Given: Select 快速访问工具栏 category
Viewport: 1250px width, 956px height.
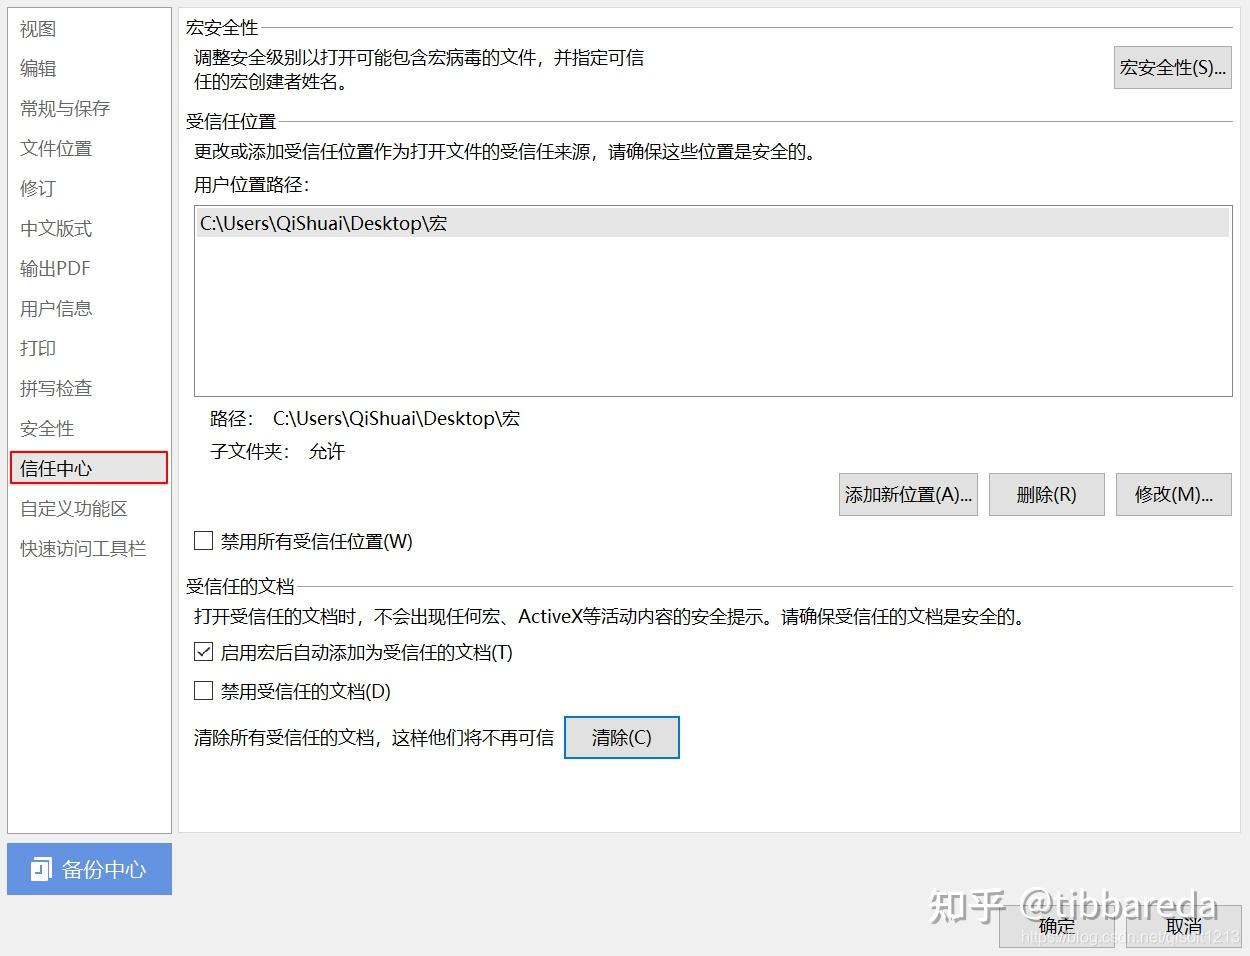Looking at the screenshot, I should [x=83, y=548].
